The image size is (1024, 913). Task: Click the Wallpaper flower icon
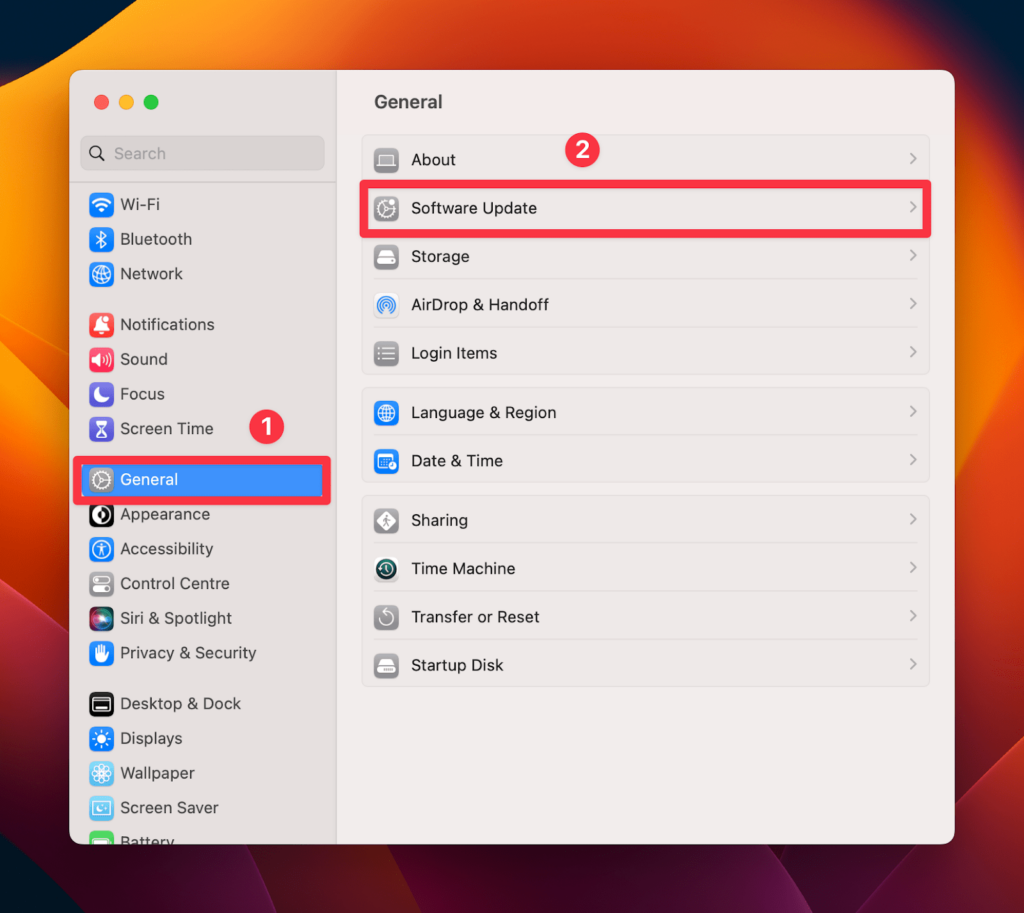pos(101,773)
